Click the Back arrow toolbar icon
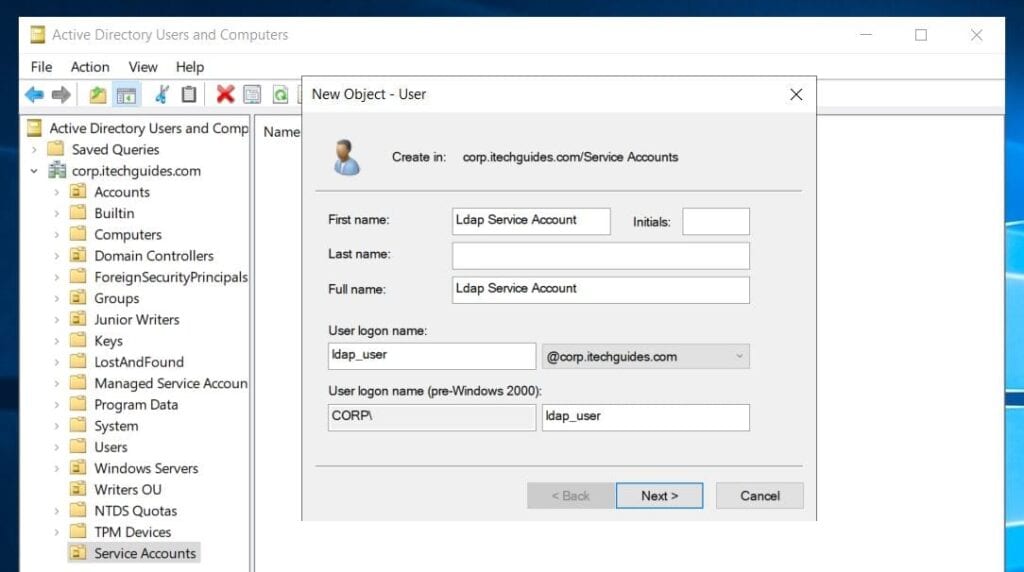This screenshot has width=1024, height=572. [x=35, y=95]
